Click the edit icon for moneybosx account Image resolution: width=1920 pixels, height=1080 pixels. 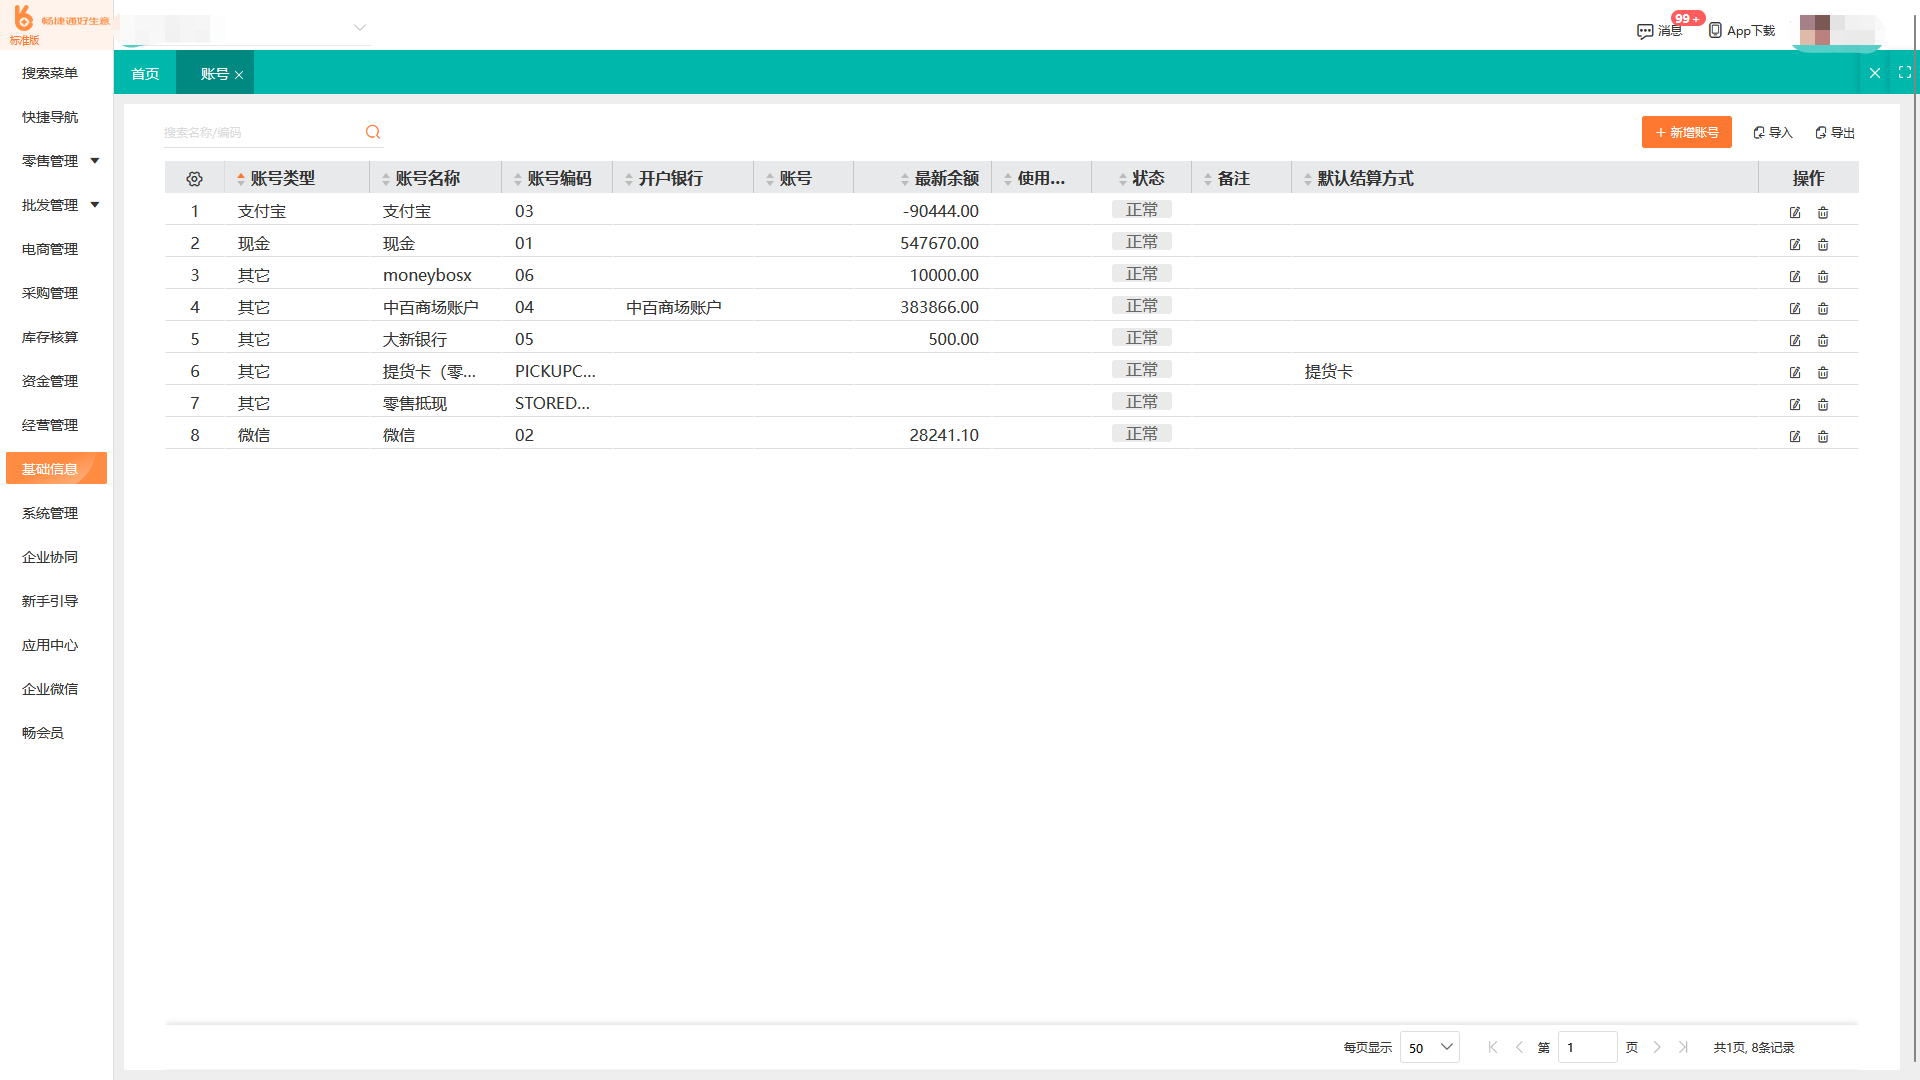click(1795, 274)
